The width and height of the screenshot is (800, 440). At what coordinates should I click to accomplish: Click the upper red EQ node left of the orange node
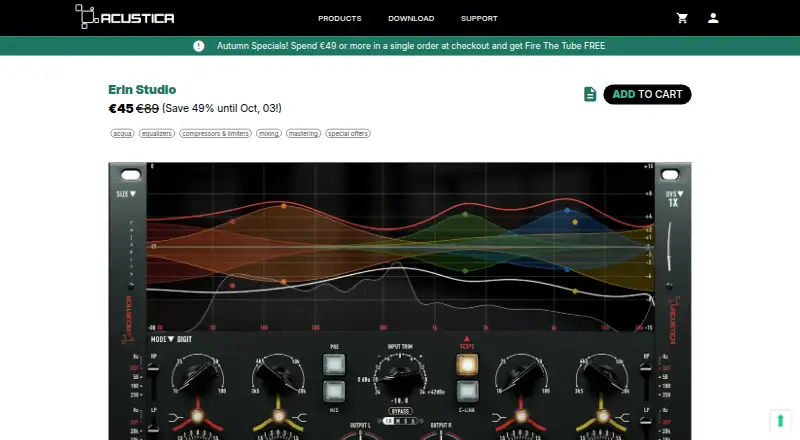point(232,222)
